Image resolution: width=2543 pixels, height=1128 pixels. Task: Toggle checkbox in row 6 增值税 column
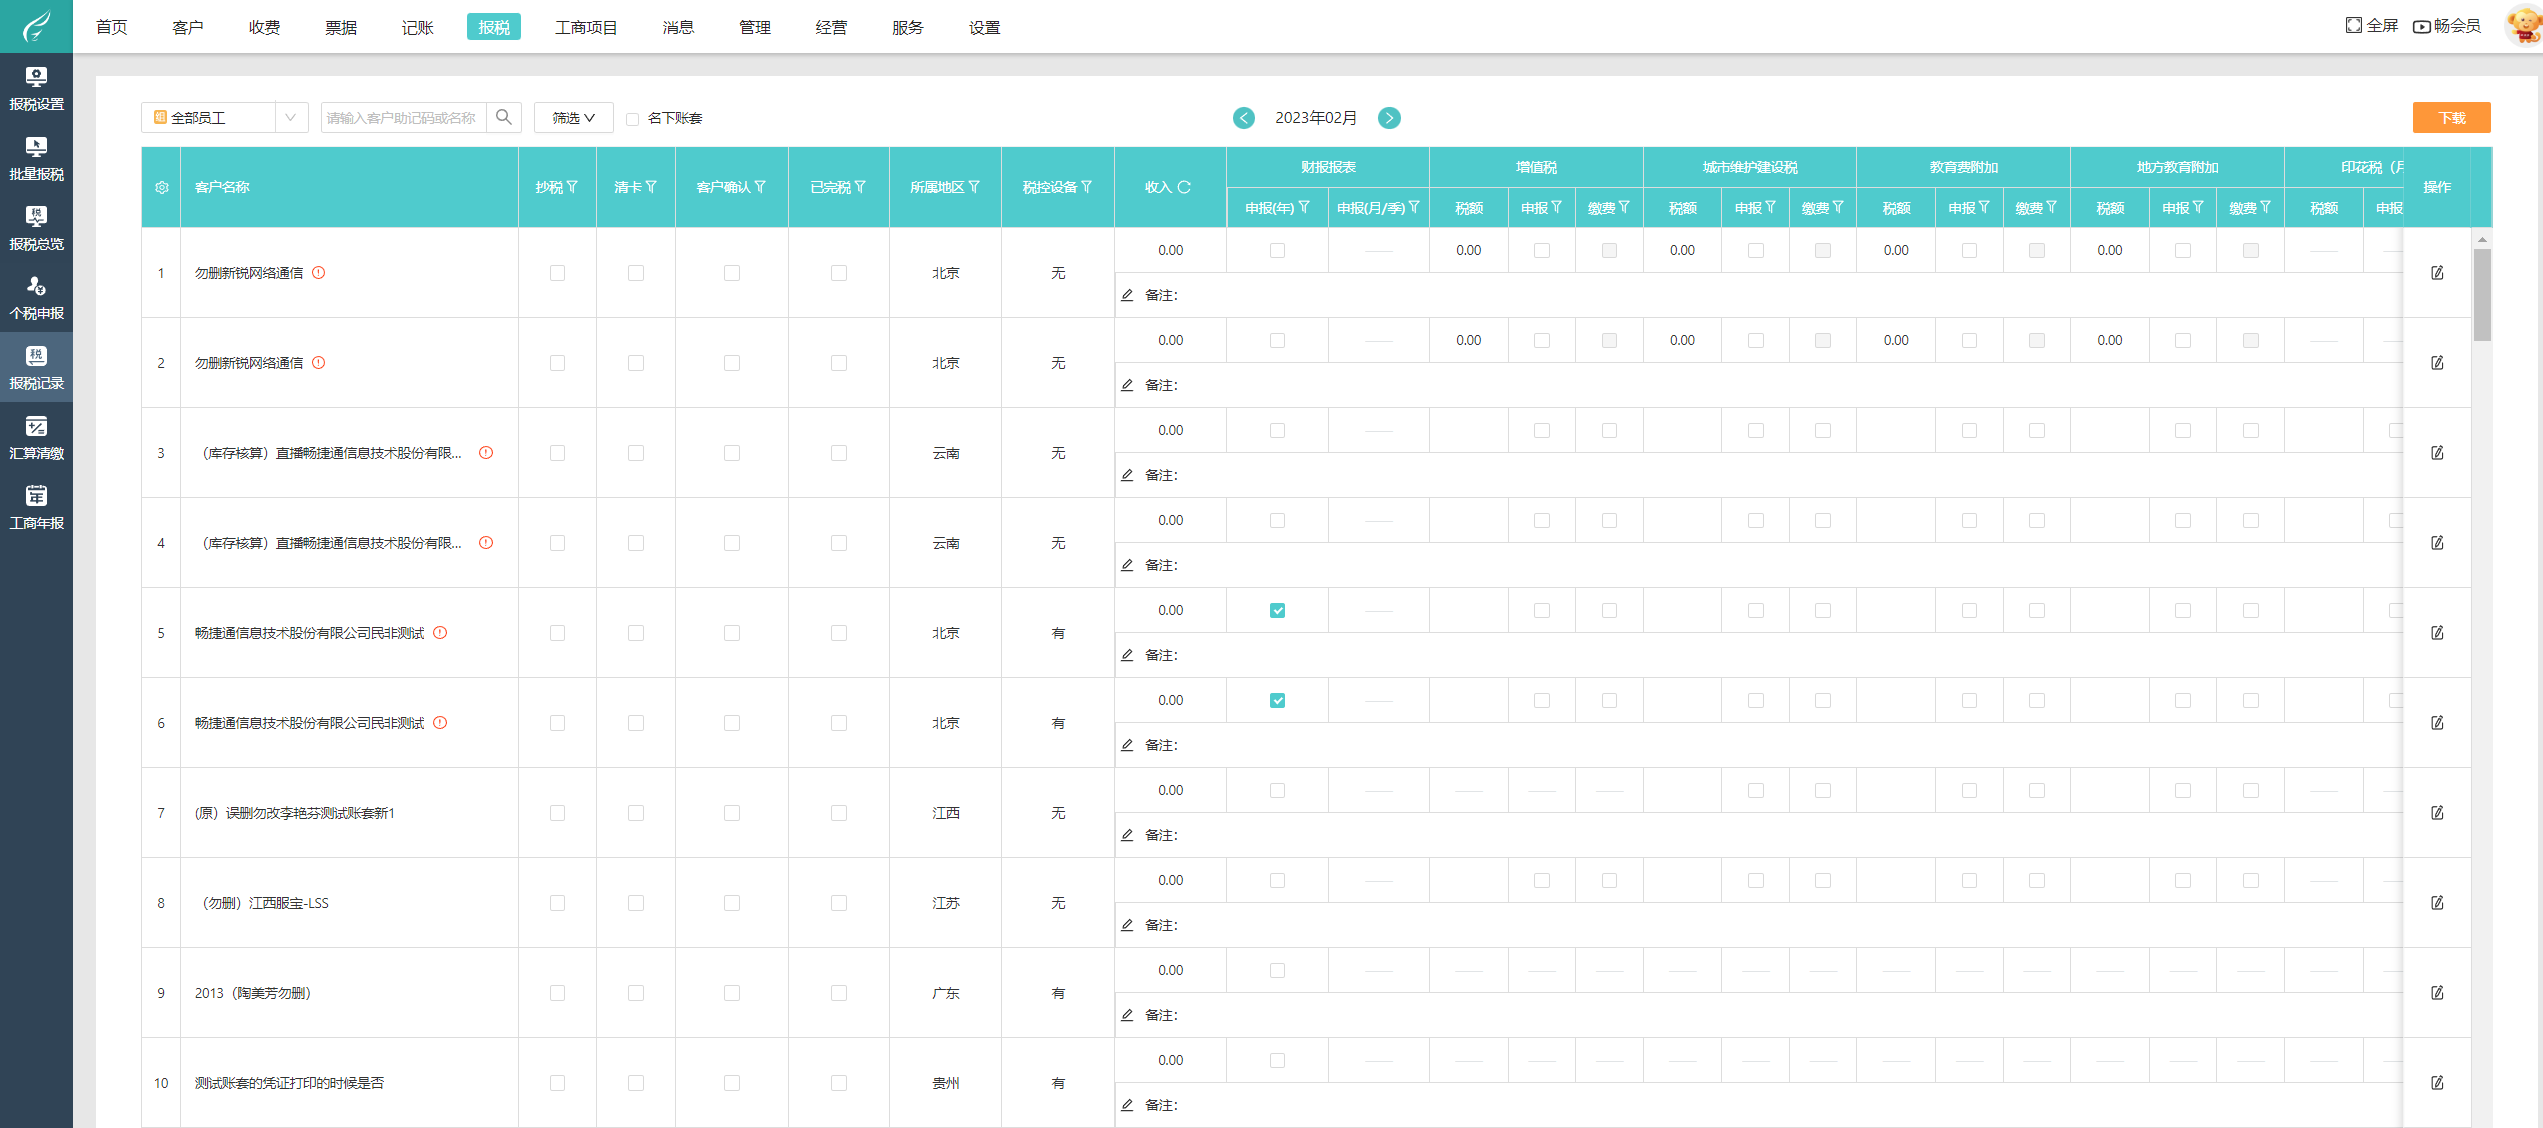(1542, 699)
